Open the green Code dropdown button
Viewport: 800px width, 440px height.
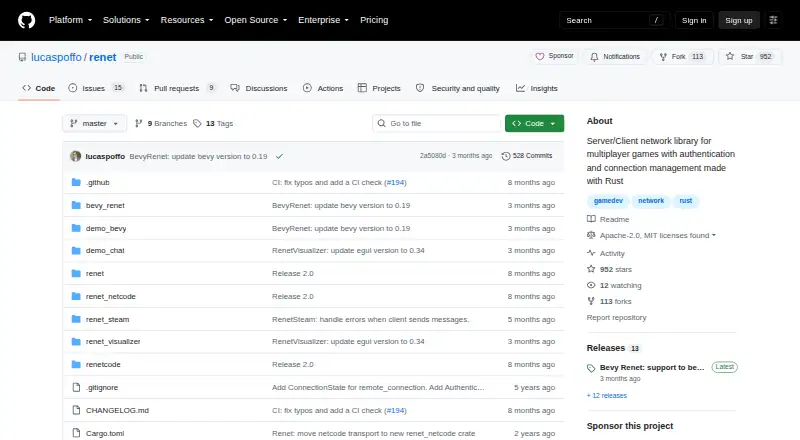click(534, 124)
